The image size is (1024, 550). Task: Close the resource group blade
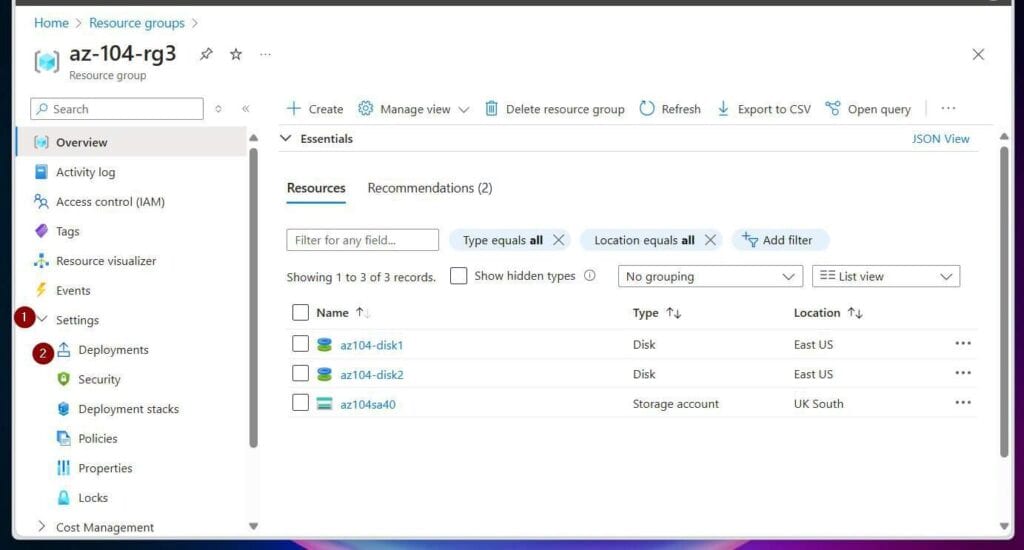tap(978, 54)
